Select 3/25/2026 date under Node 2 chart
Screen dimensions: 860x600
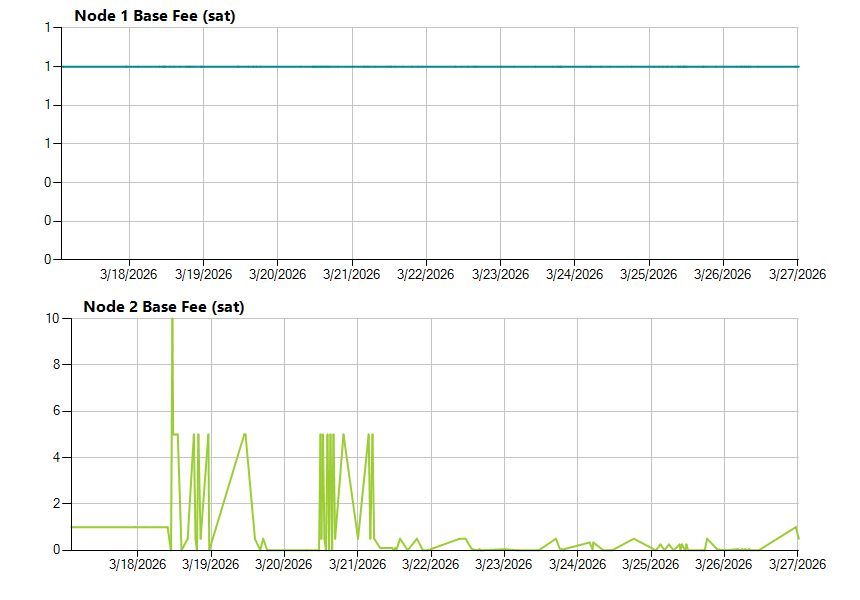tap(650, 565)
